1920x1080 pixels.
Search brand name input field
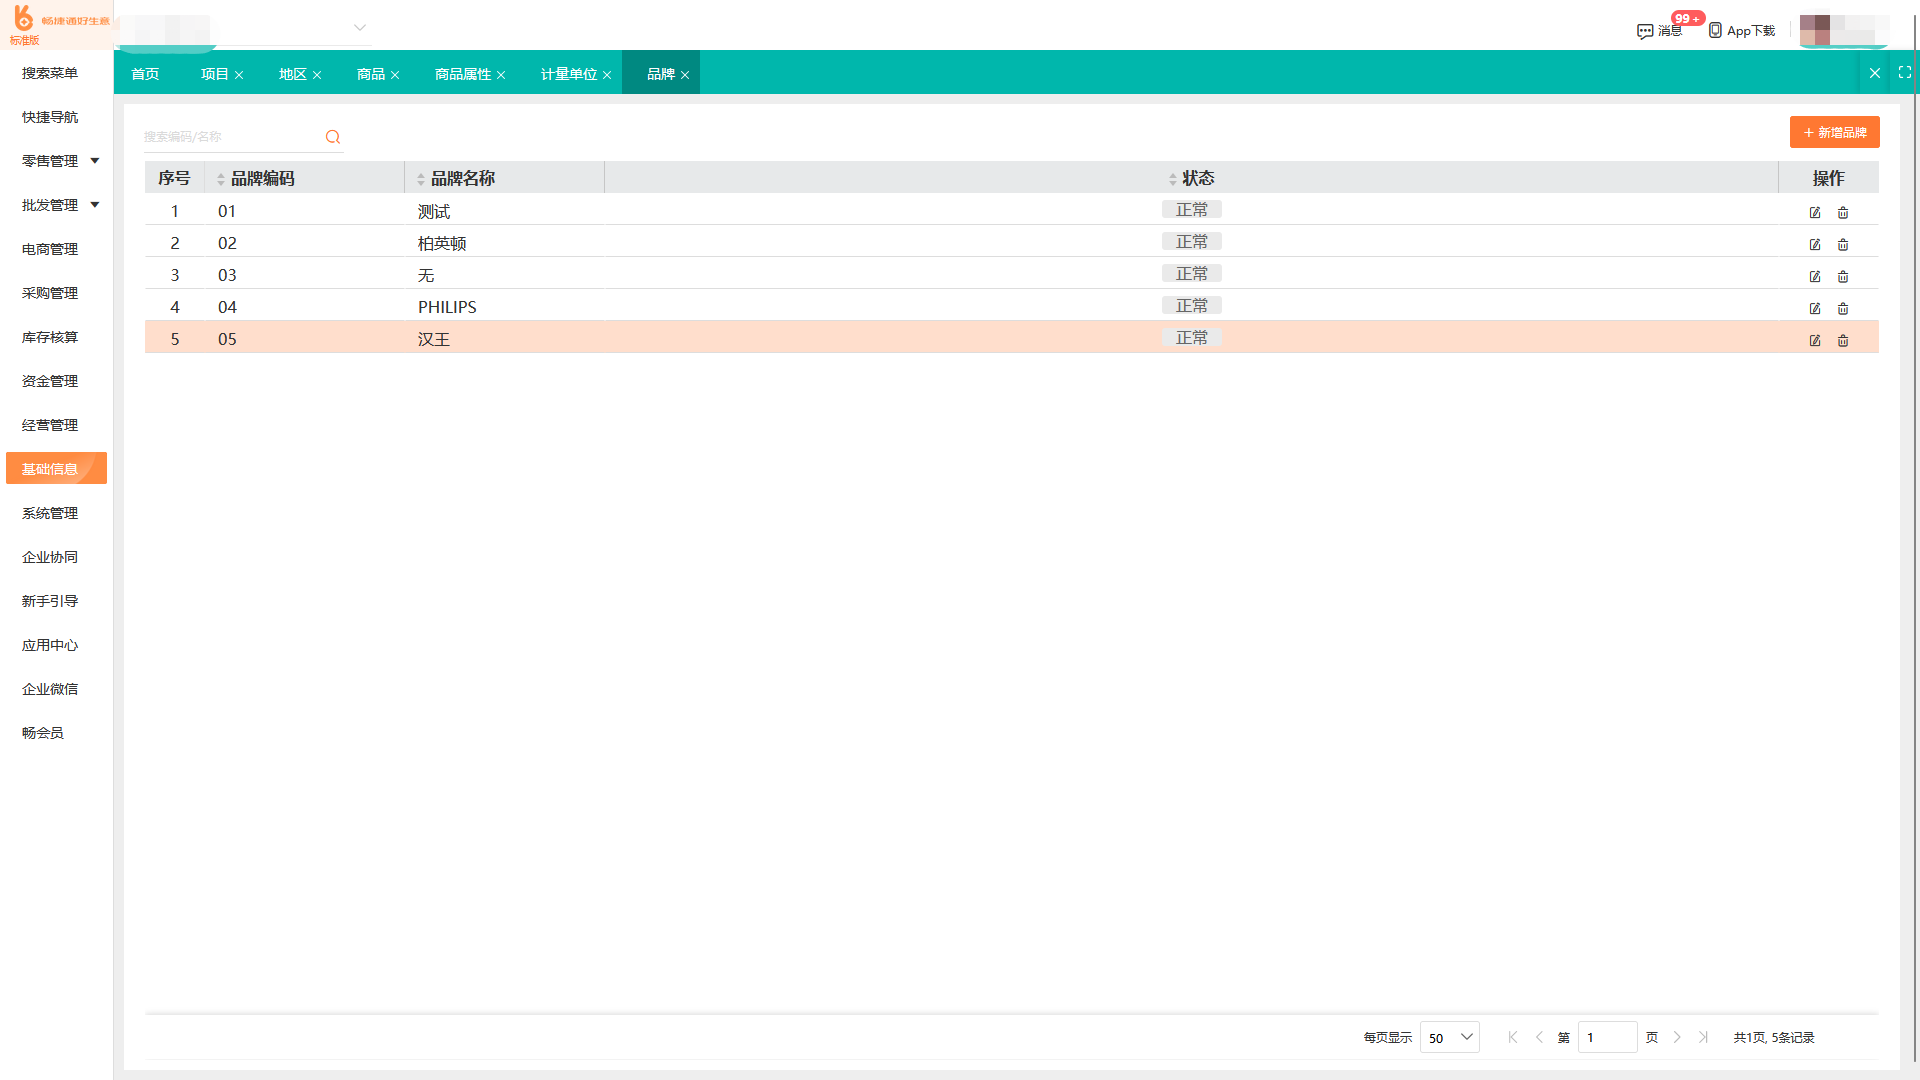pos(231,135)
